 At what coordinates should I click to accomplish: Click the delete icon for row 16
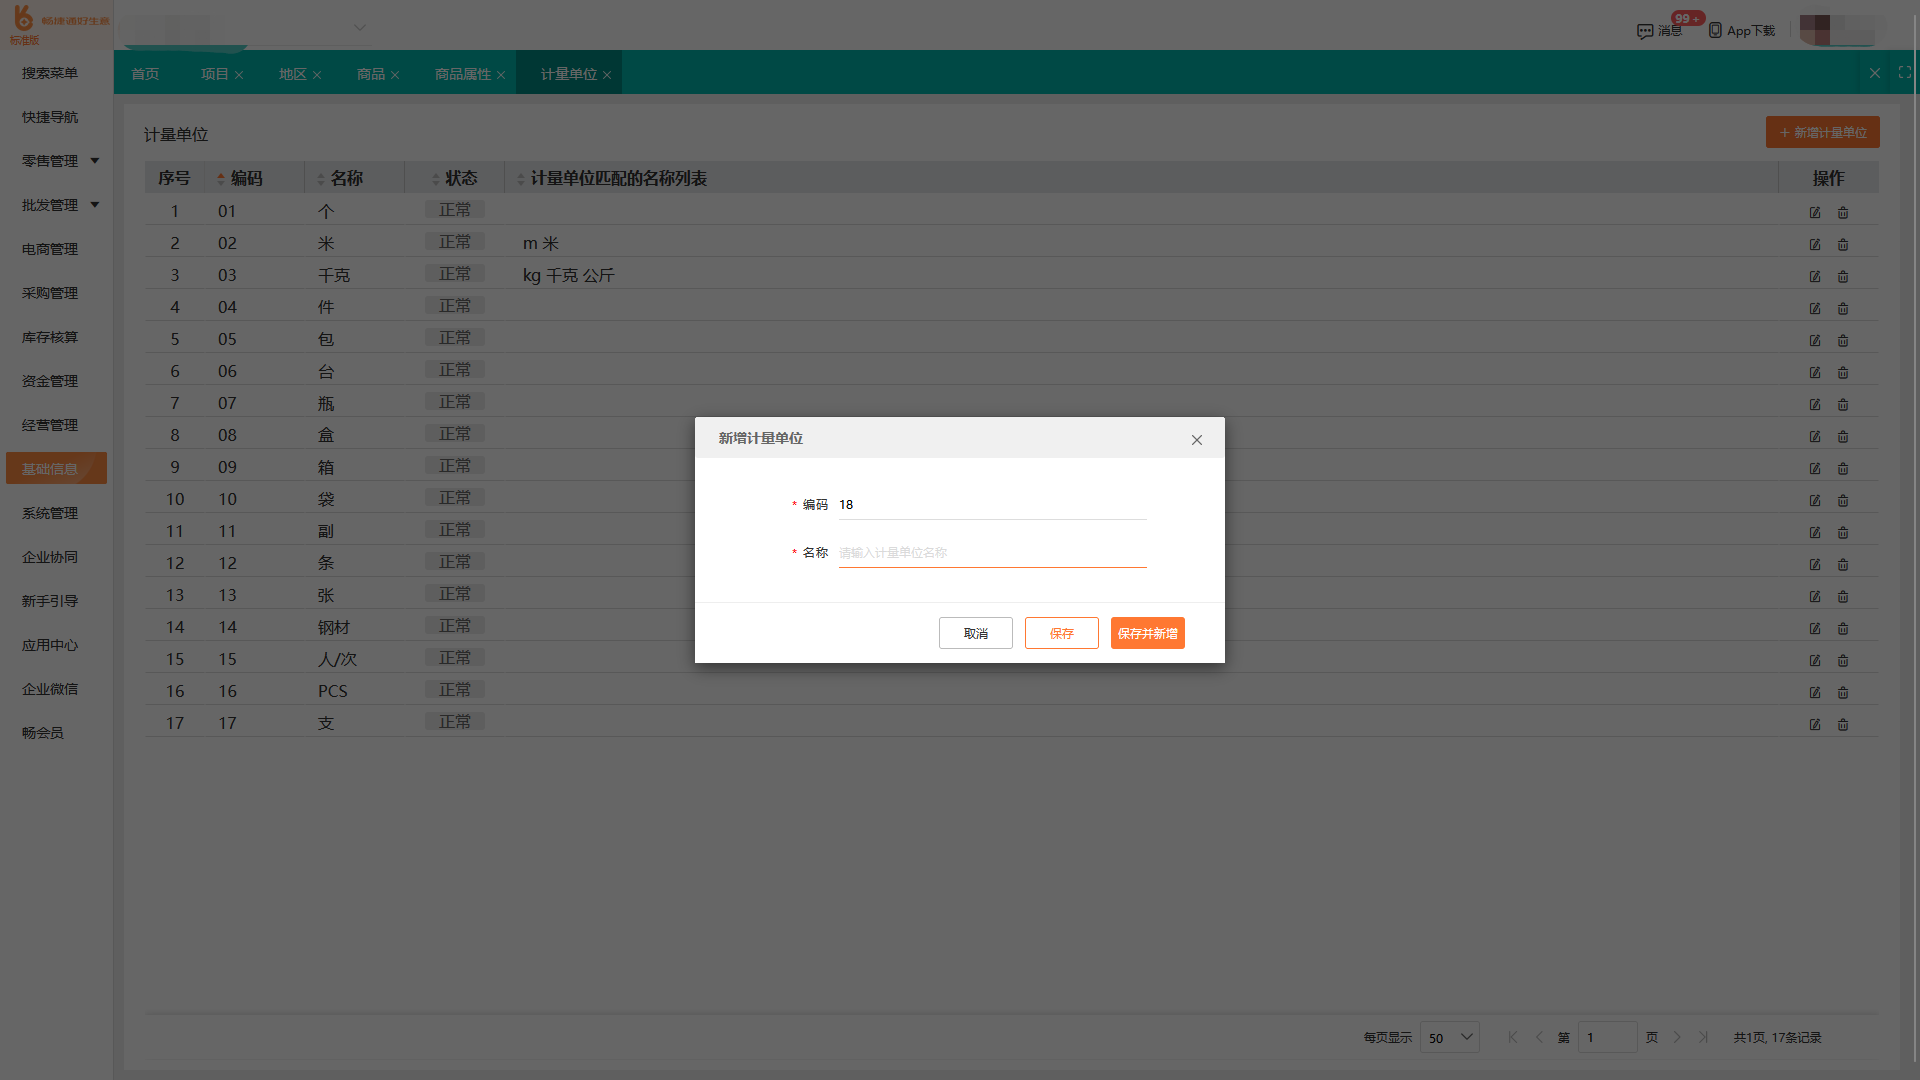point(1844,692)
